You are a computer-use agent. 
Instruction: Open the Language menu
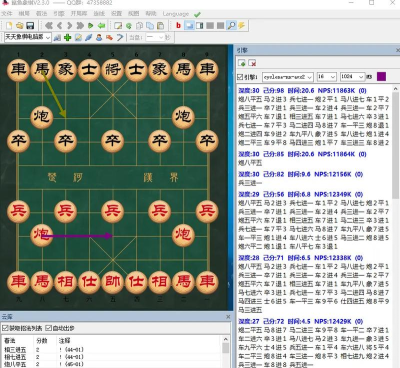click(176, 14)
